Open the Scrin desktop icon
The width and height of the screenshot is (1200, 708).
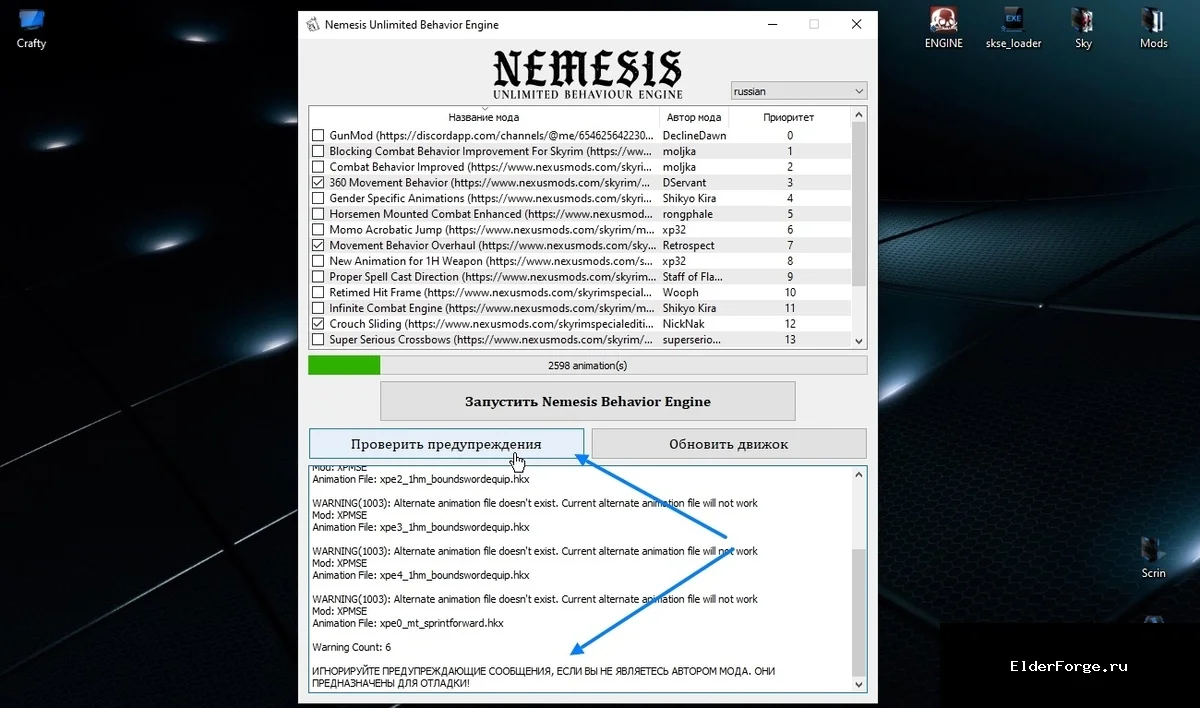click(1153, 552)
